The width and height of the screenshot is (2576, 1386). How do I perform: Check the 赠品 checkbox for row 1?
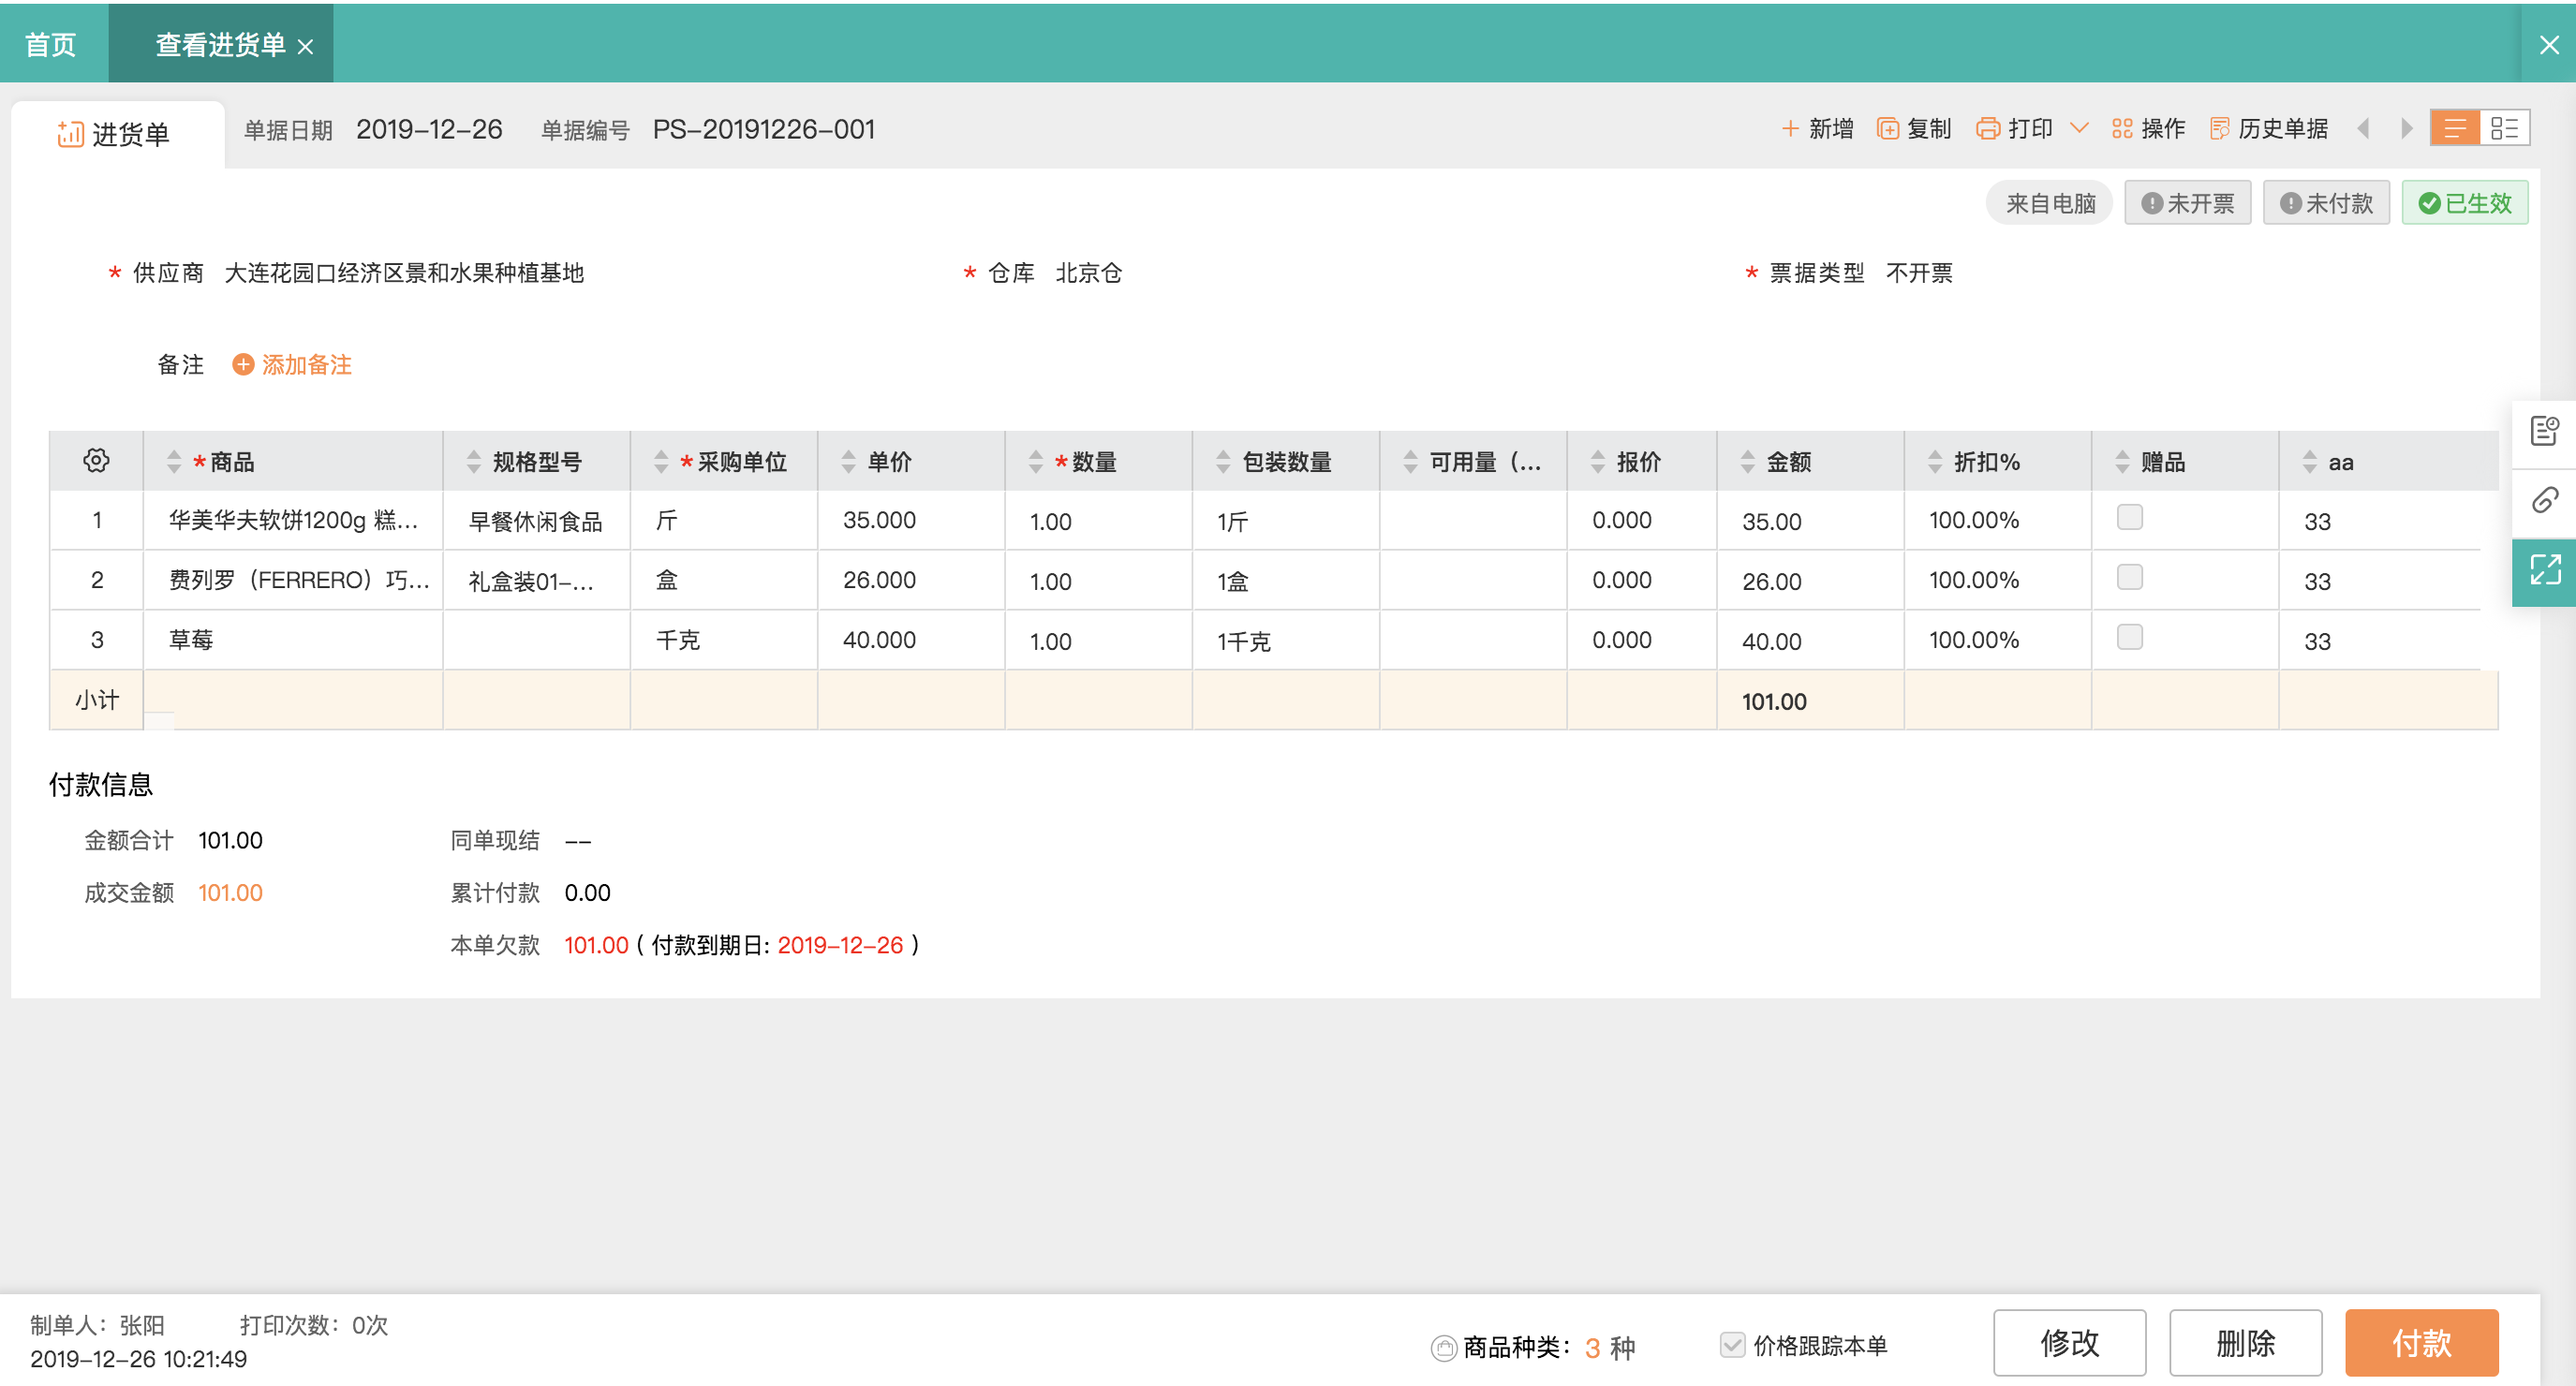[x=2130, y=517]
